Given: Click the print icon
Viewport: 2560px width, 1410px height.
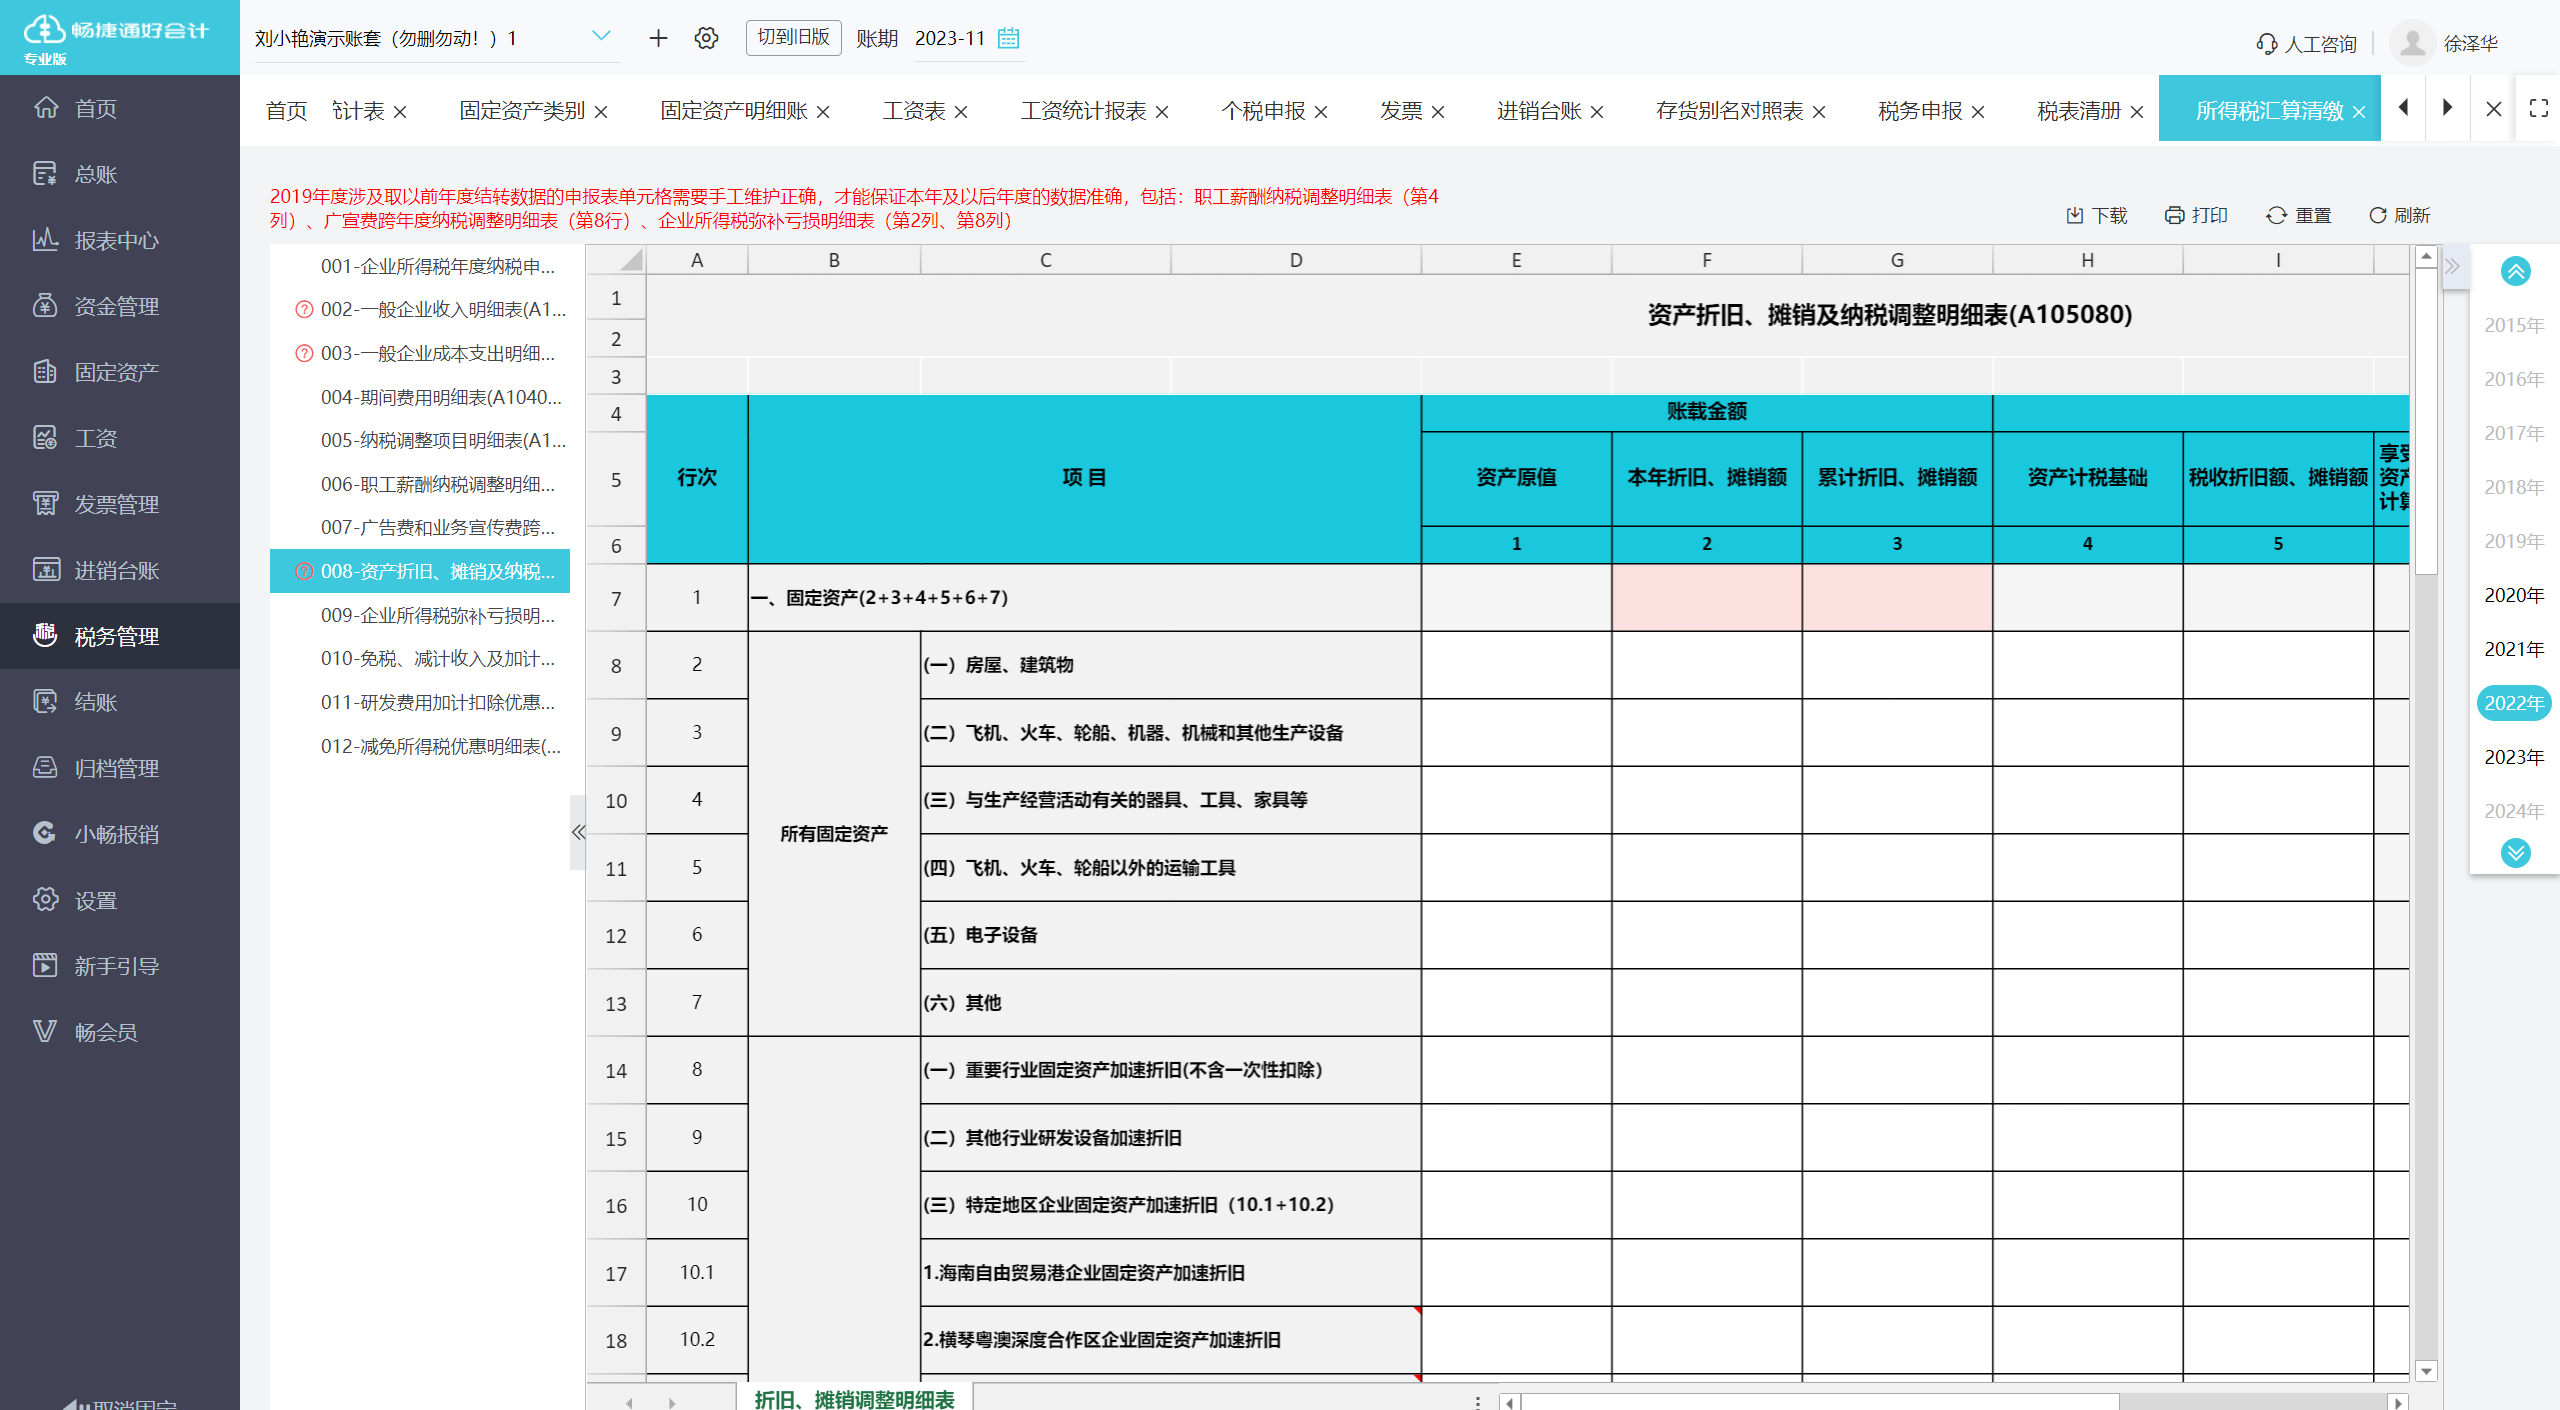Looking at the screenshot, I should pos(2173,214).
